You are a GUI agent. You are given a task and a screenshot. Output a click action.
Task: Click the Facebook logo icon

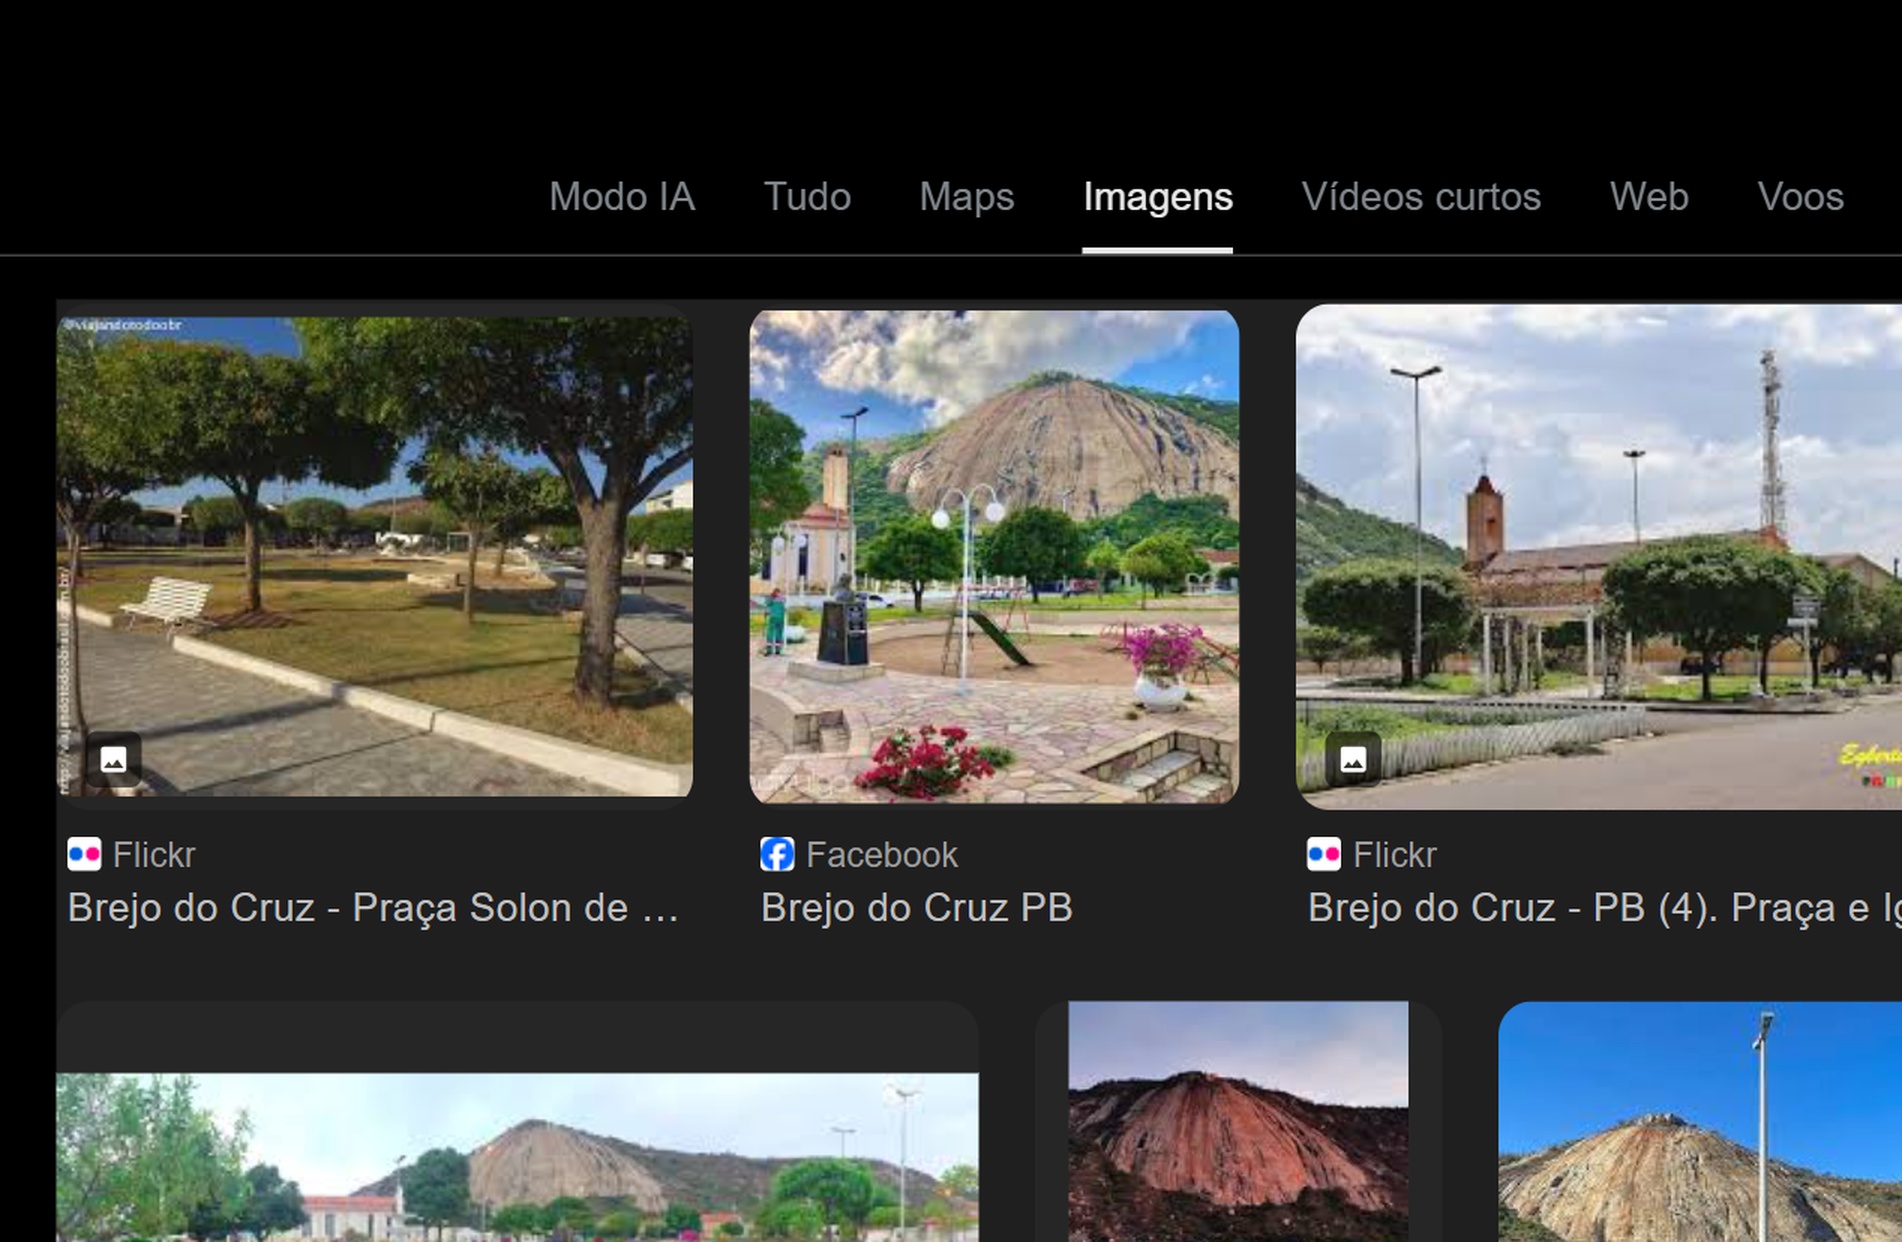click(777, 855)
